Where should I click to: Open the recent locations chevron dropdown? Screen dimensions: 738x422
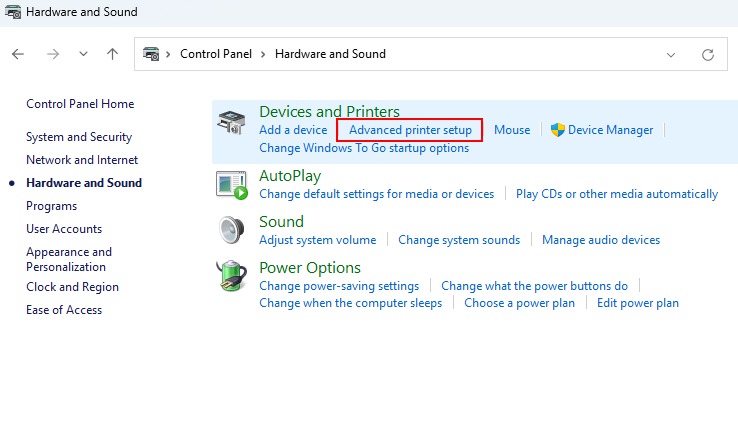point(83,54)
